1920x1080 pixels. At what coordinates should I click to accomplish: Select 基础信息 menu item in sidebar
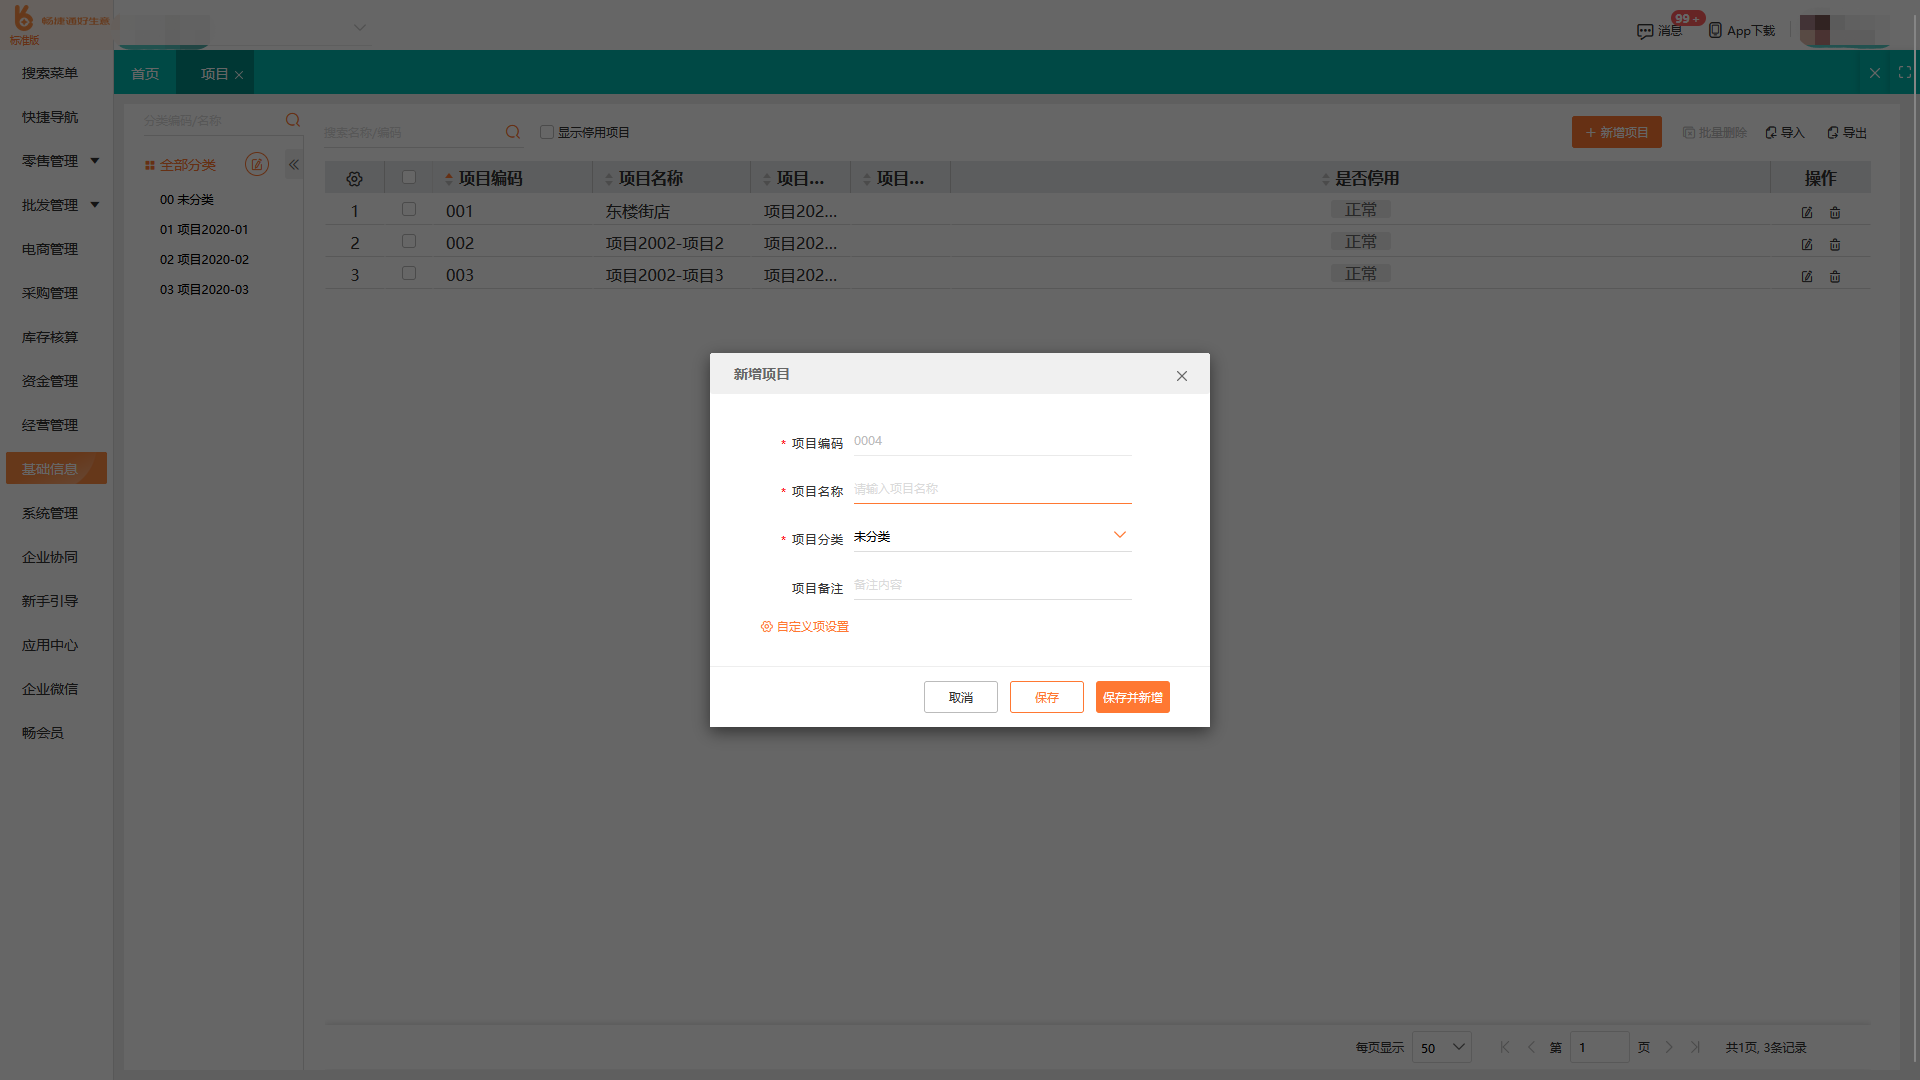click(55, 468)
